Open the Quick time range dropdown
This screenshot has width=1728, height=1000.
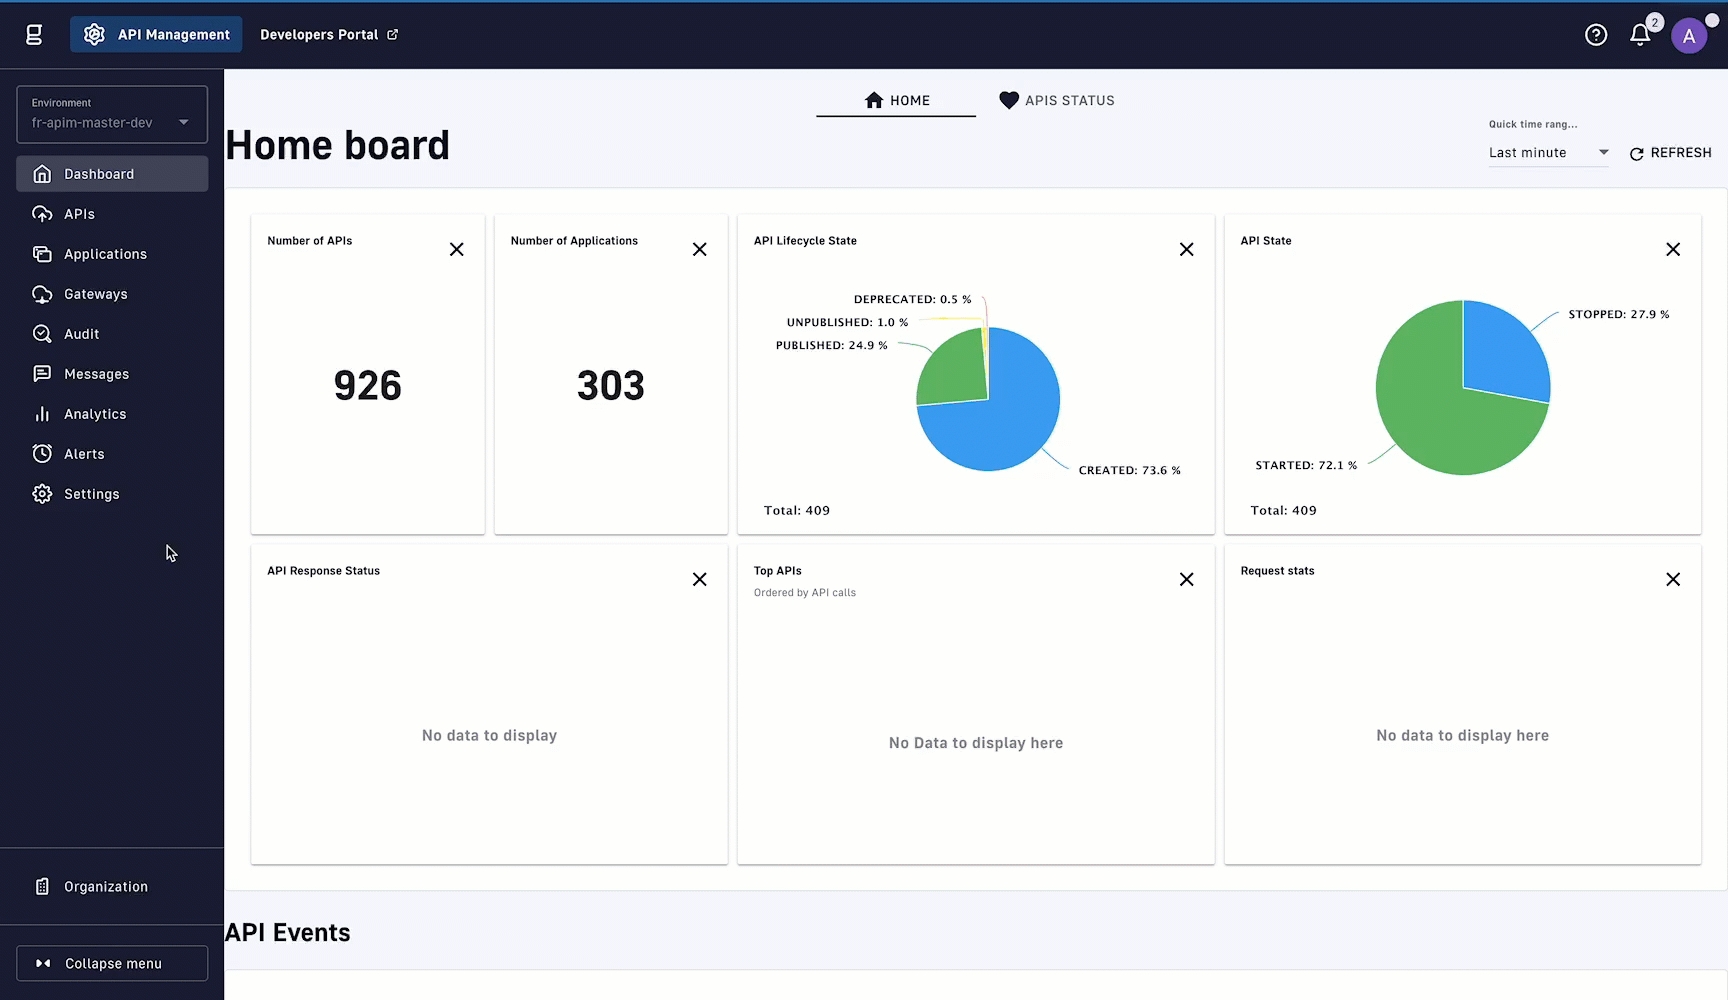1548,153
